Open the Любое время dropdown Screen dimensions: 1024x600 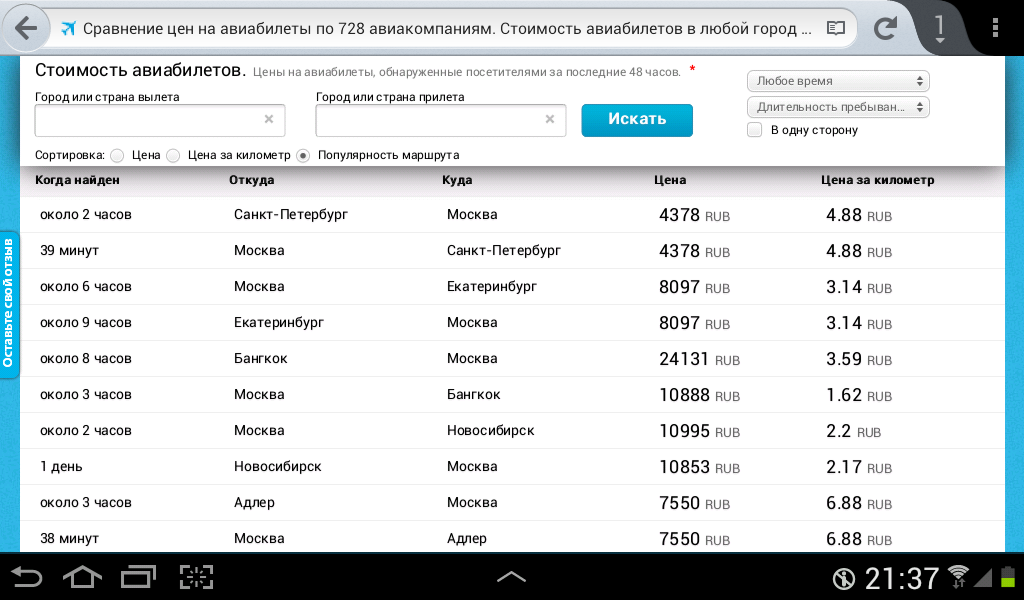pos(838,81)
